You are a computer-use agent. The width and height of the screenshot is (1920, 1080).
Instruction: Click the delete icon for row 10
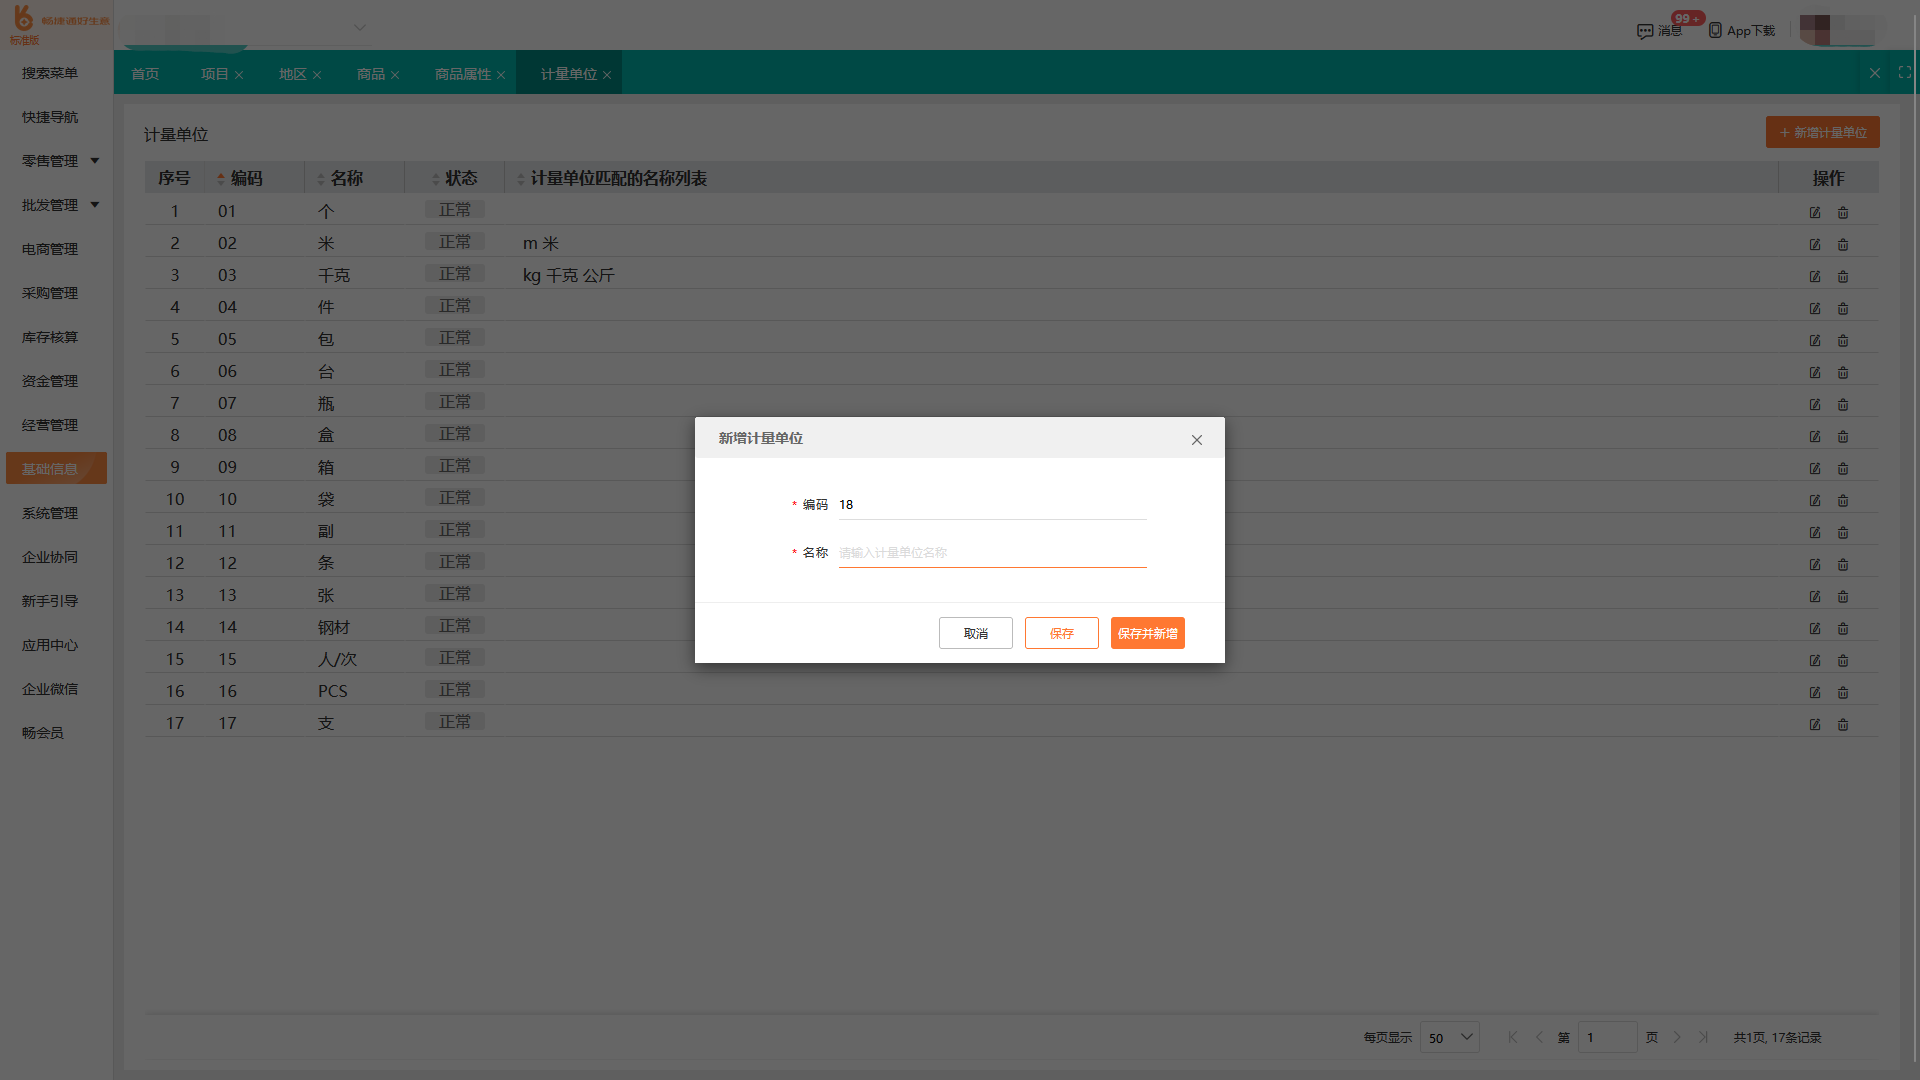(x=1844, y=500)
